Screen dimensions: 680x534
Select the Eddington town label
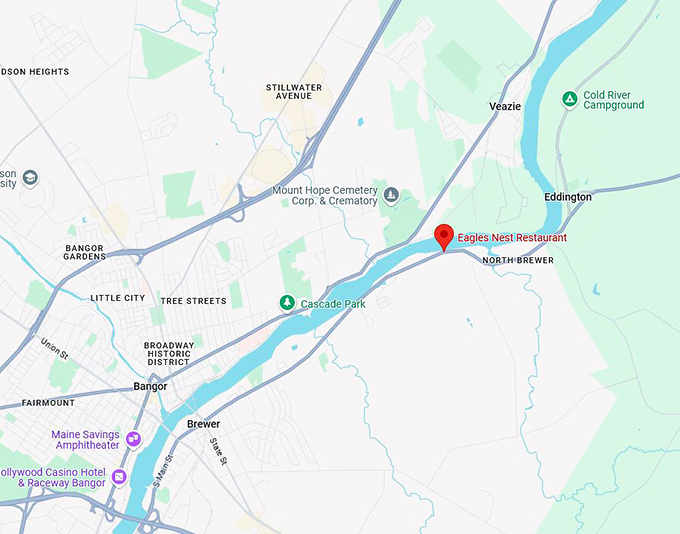tap(568, 197)
